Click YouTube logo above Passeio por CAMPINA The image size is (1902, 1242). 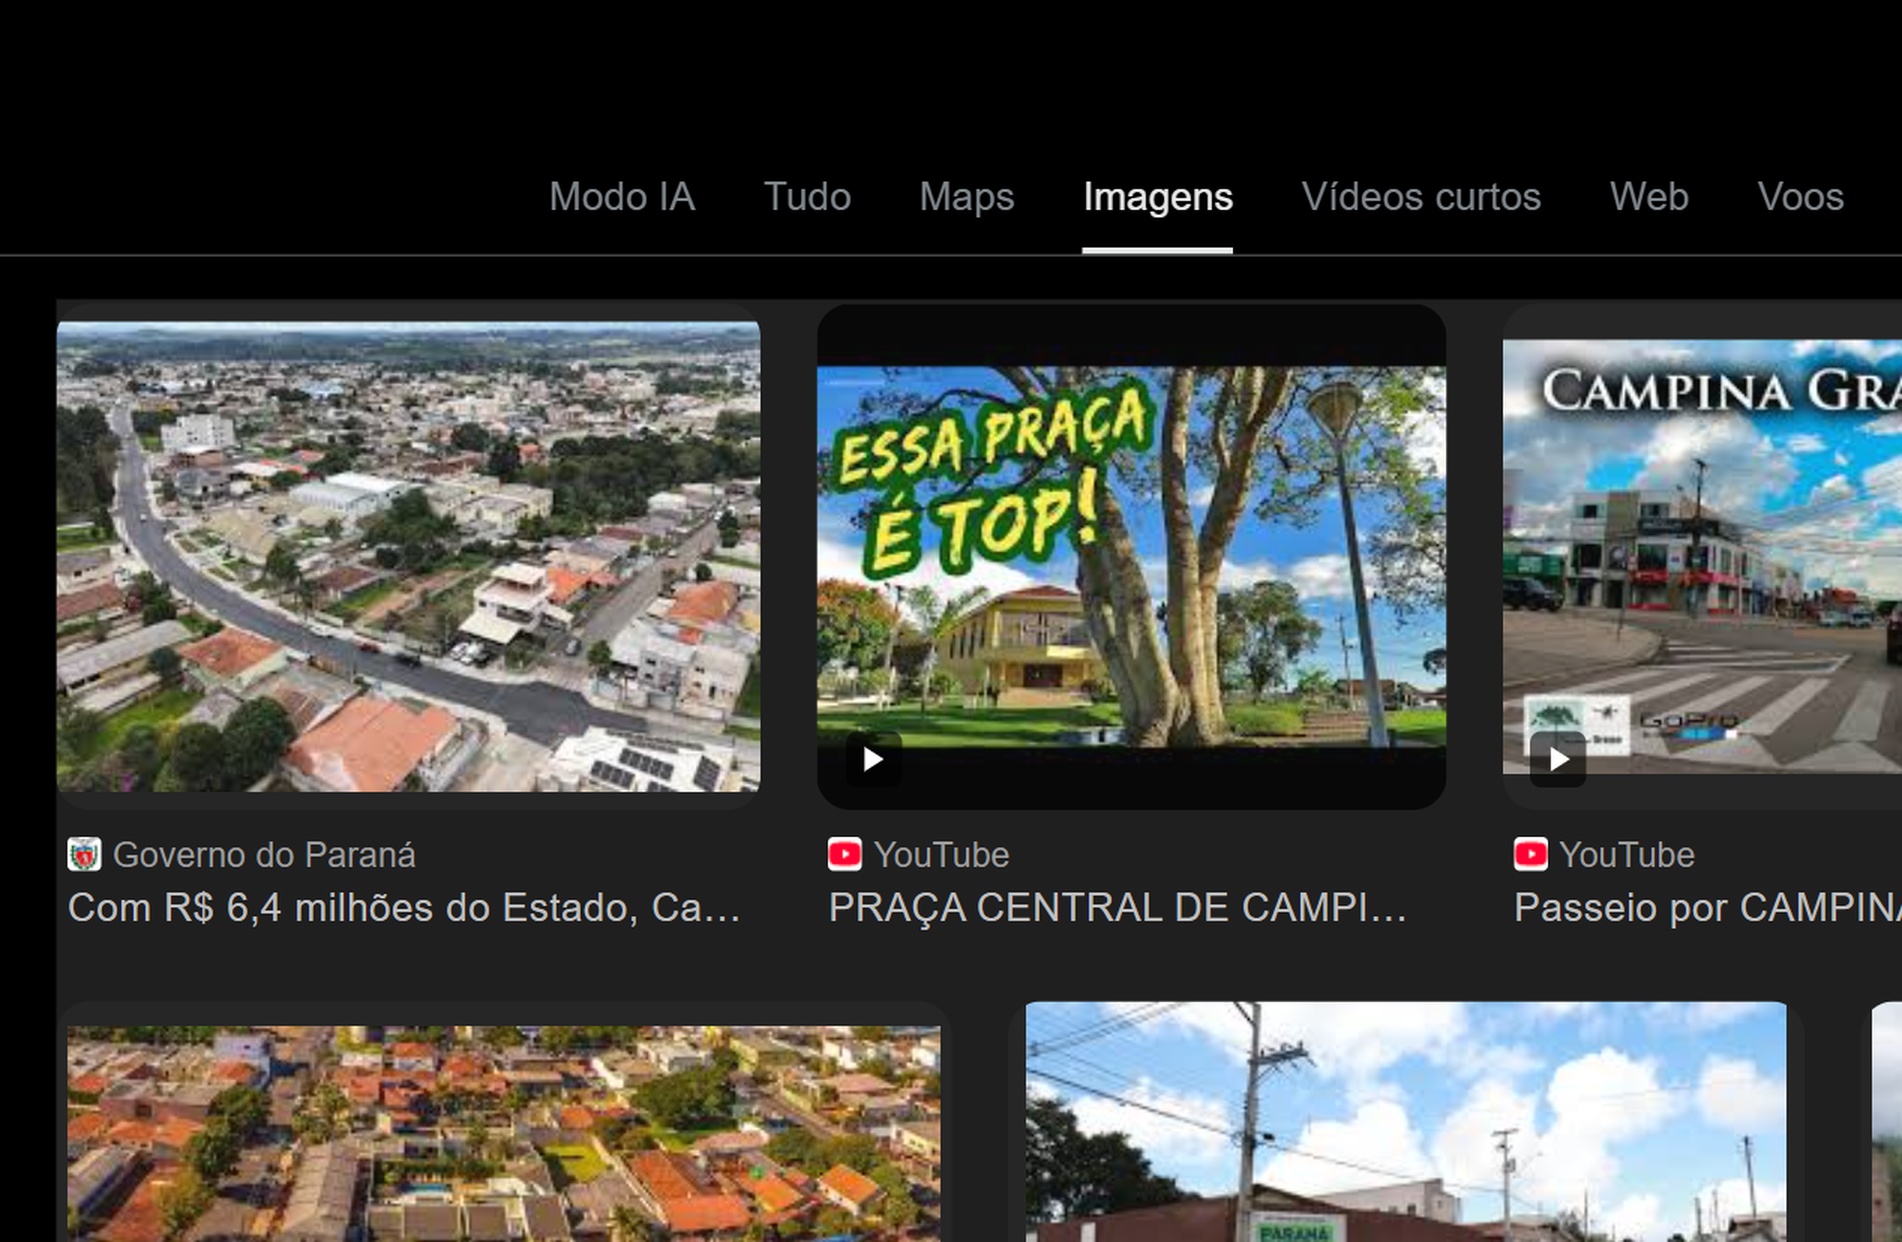pyautogui.click(x=1530, y=855)
